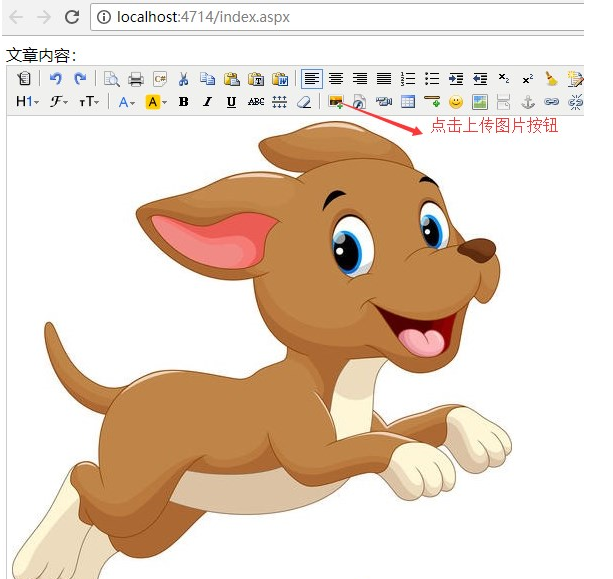Image resolution: width=613 pixels, height=579 pixels.
Task: Undo the last edit
Action: [x=56, y=79]
